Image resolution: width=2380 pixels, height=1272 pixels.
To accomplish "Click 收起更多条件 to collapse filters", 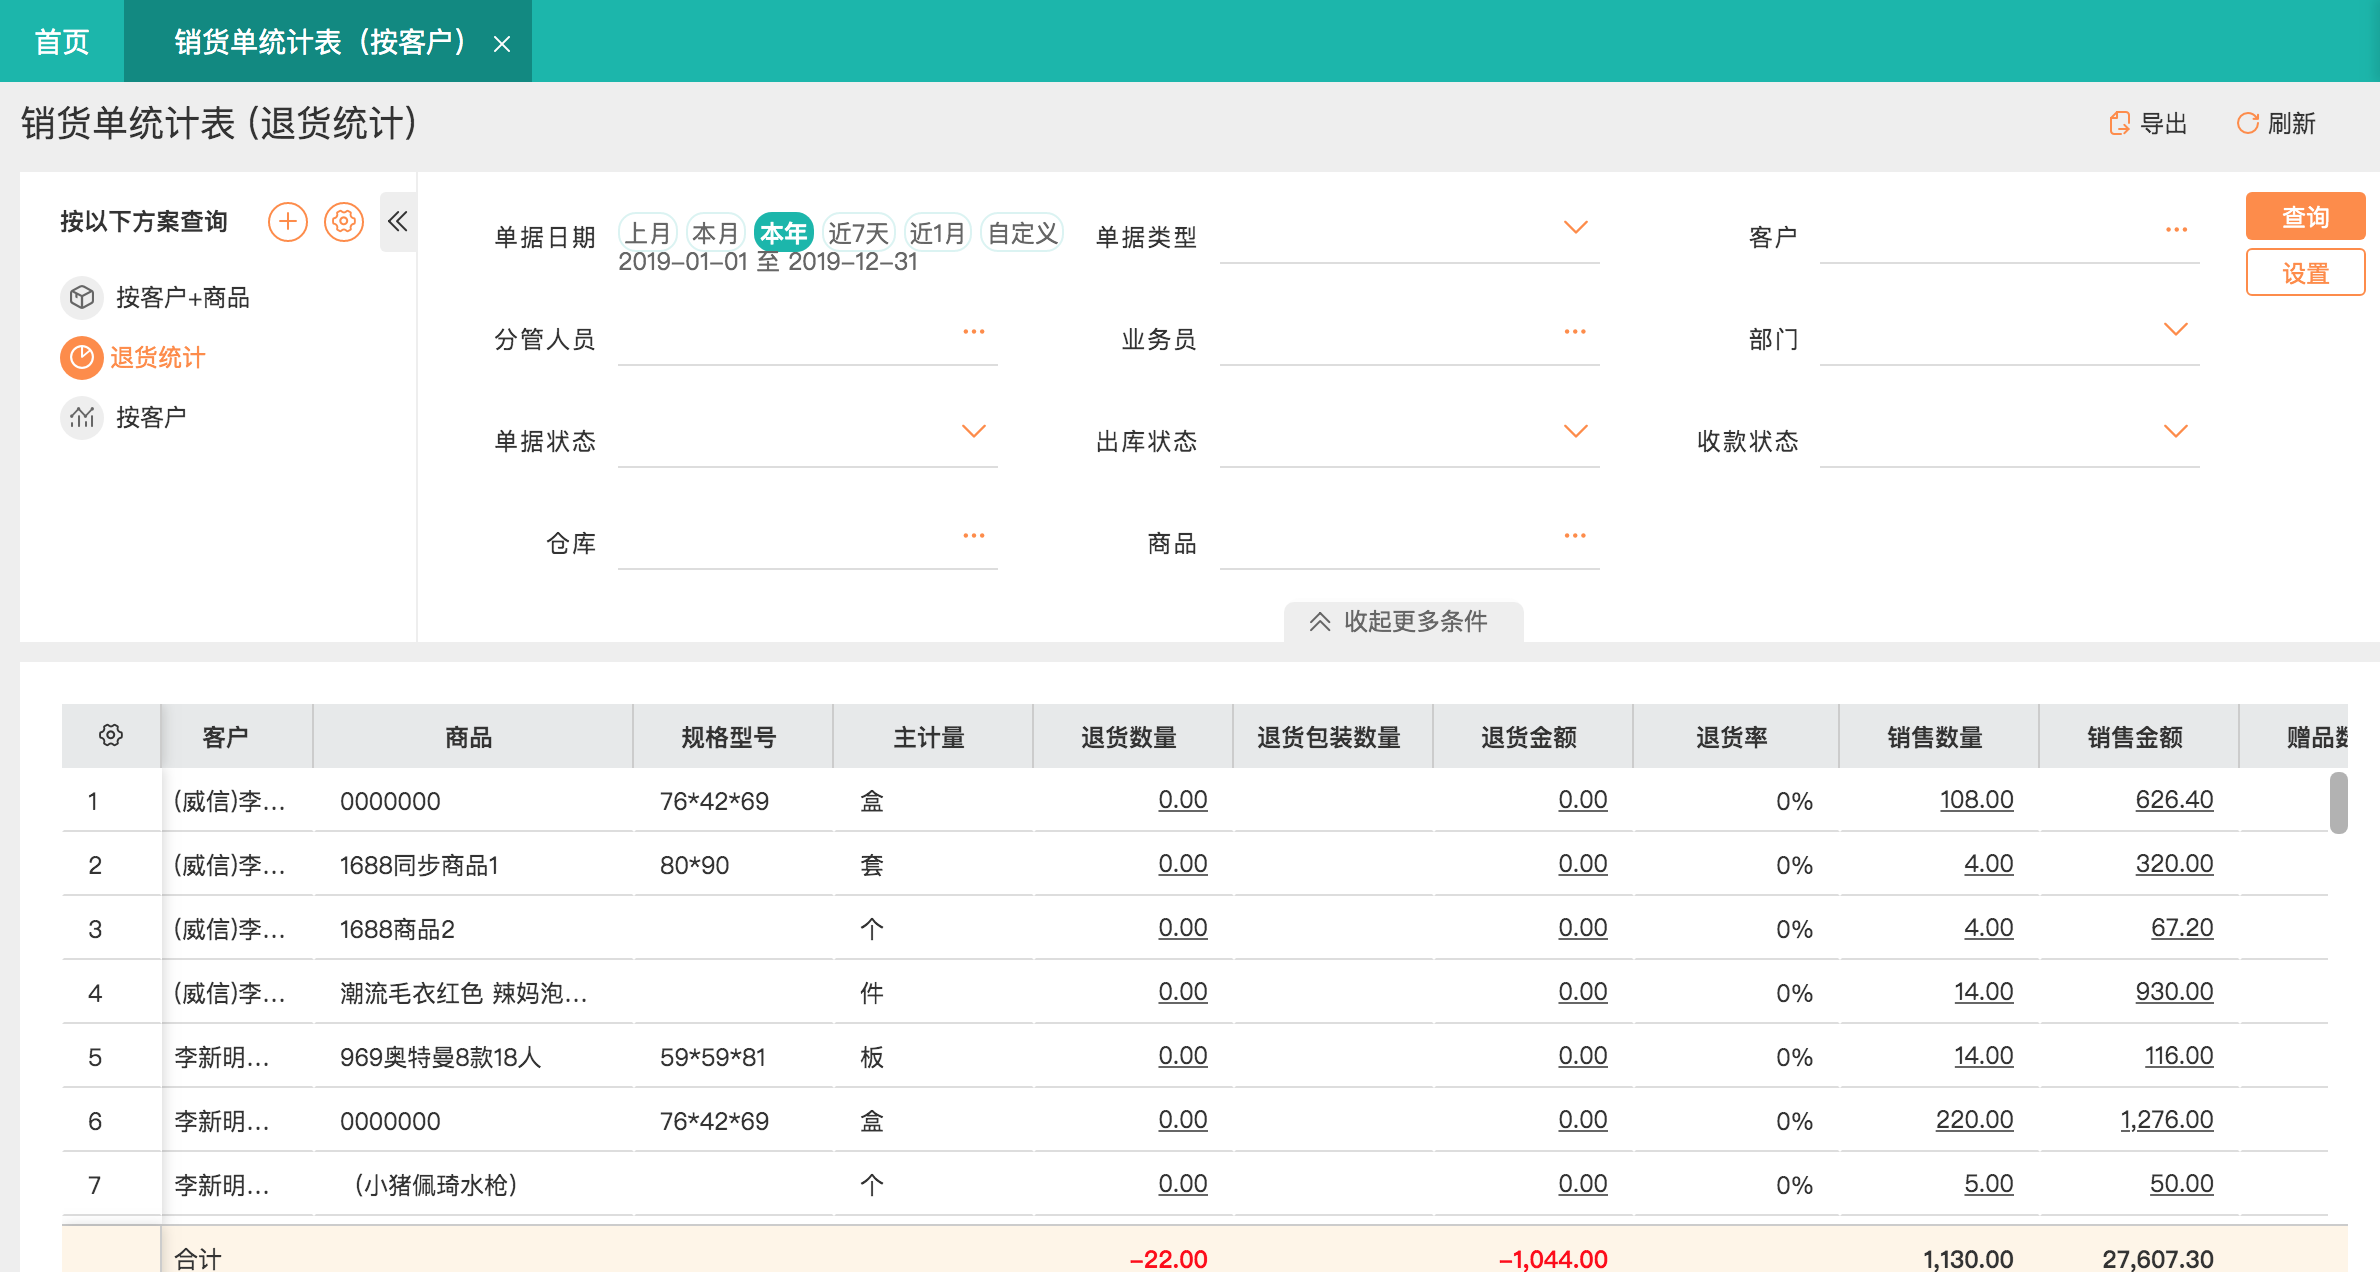I will 1393,619.
